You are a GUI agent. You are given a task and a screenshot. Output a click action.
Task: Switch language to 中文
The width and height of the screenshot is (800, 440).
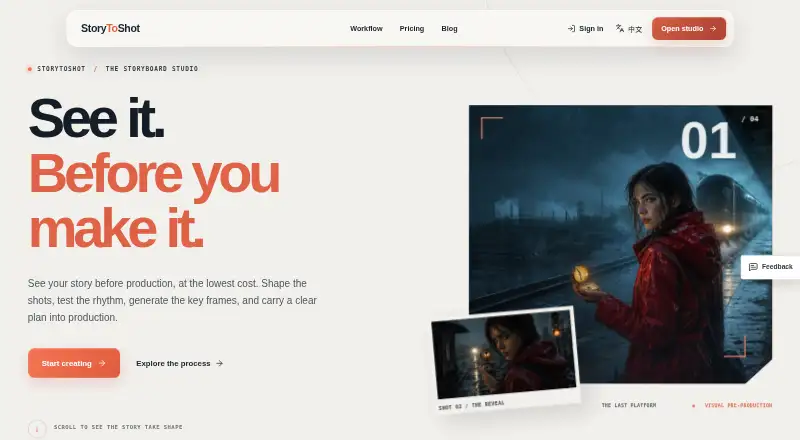click(629, 29)
